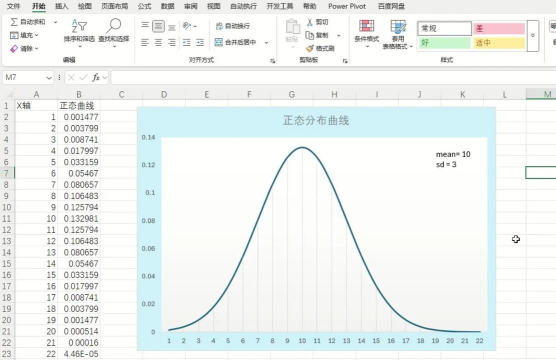
Task: Click the Insert Function fx button
Action: 96,77
